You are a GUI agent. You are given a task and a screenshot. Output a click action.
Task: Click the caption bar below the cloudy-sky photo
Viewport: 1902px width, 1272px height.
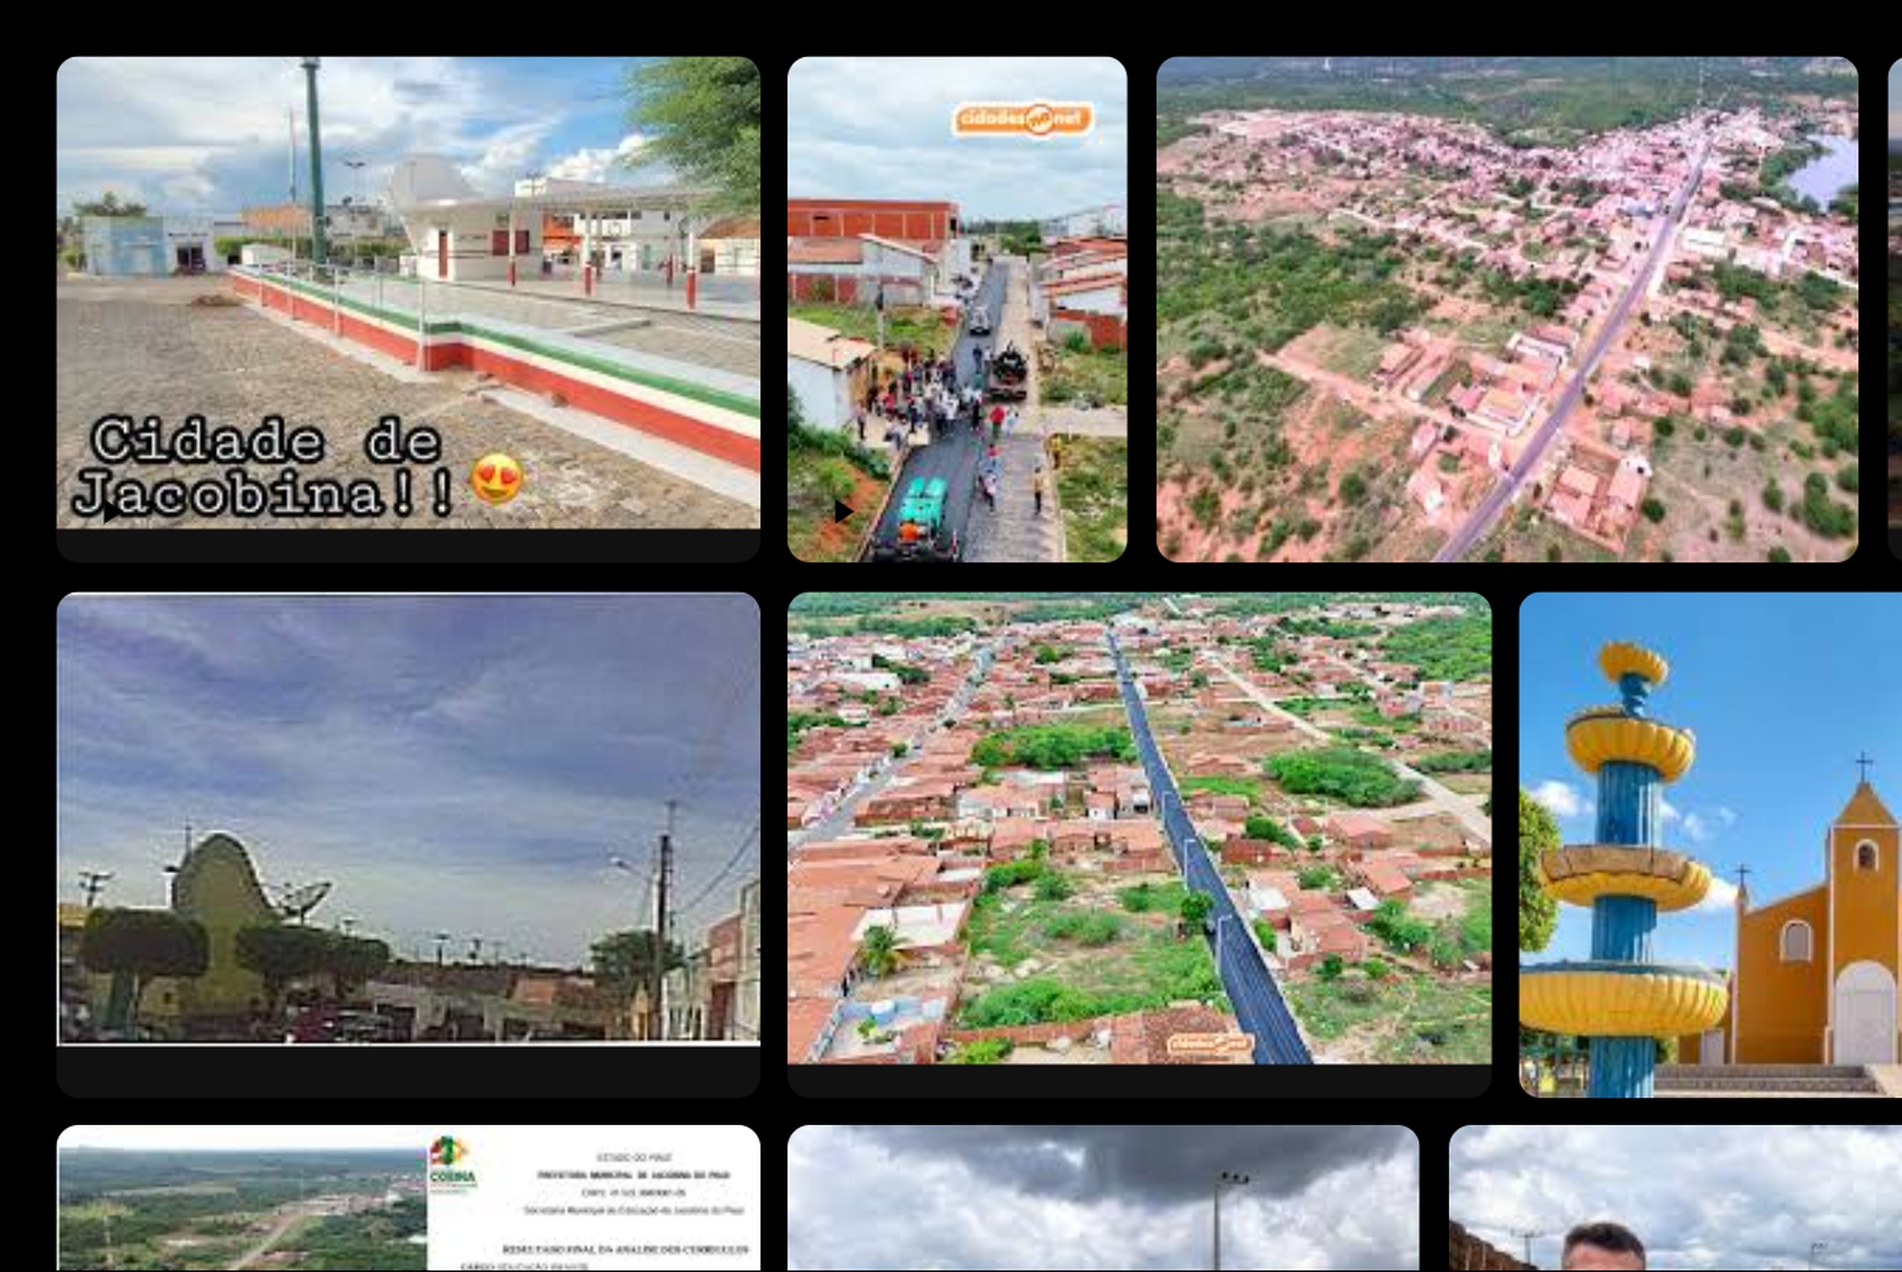pyautogui.click(x=408, y=1072)
